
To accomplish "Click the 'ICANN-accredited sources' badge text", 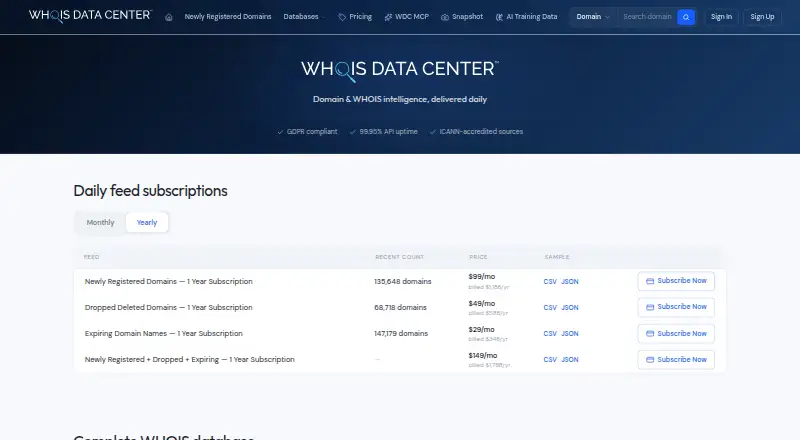I will [x=481, y=132].
